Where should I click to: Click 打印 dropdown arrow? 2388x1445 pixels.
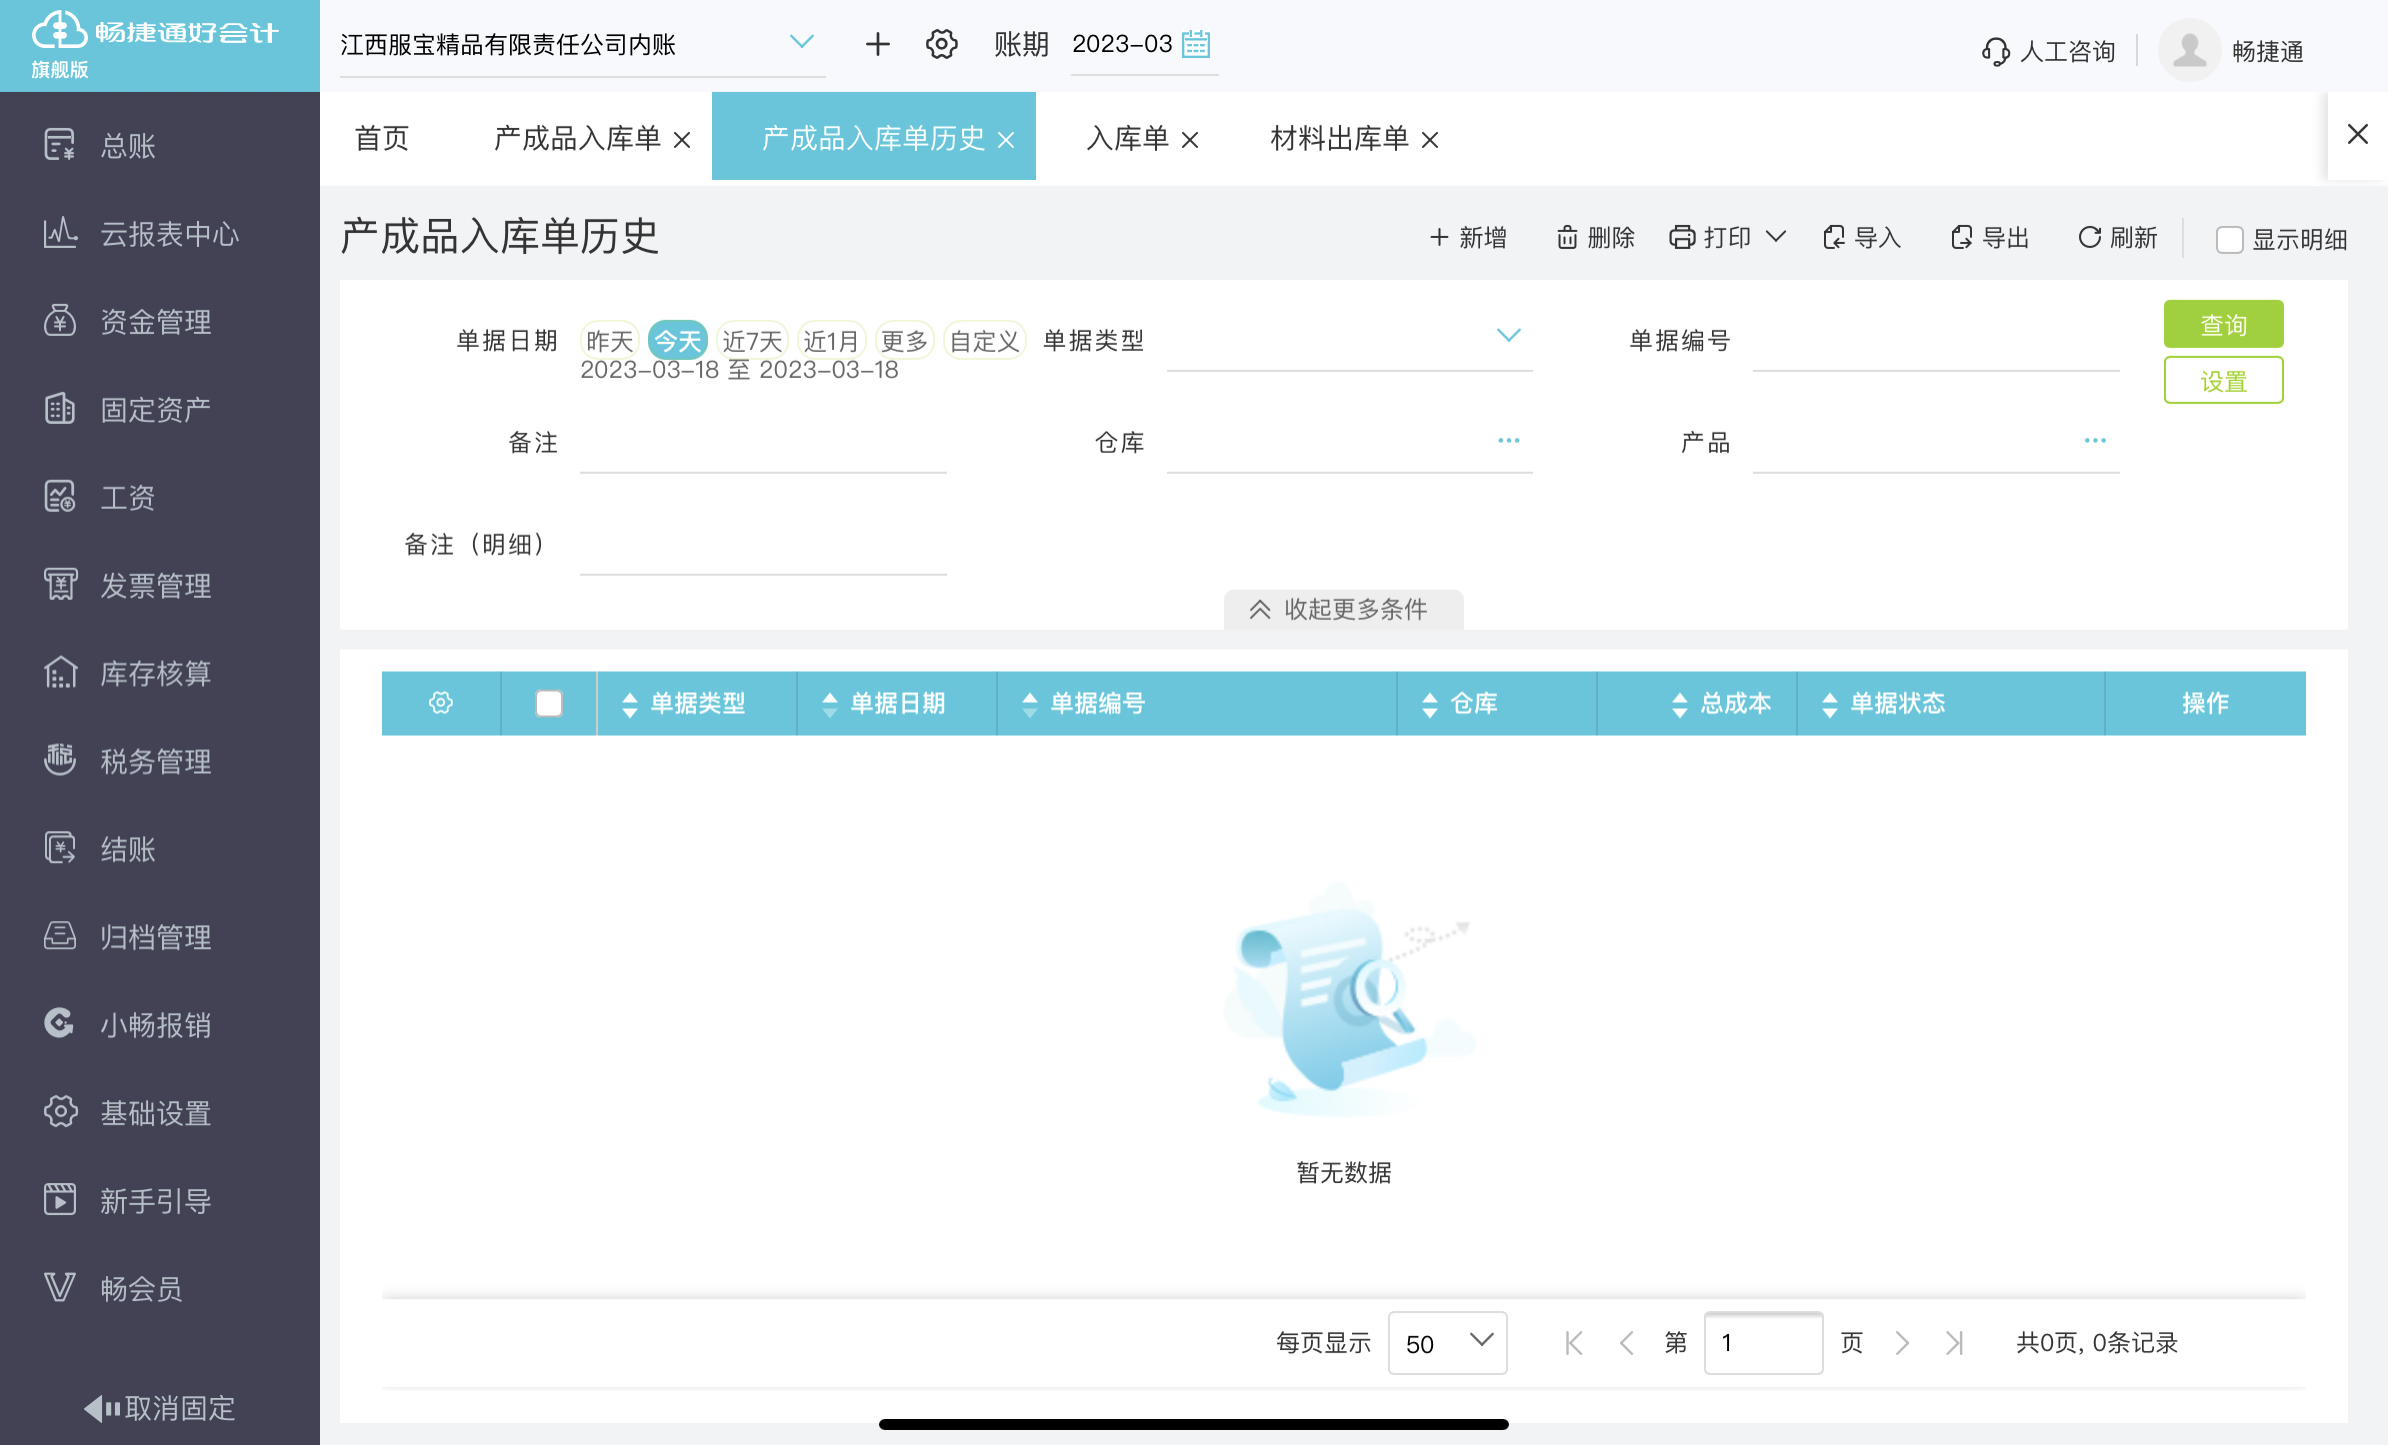point(1779,237)
